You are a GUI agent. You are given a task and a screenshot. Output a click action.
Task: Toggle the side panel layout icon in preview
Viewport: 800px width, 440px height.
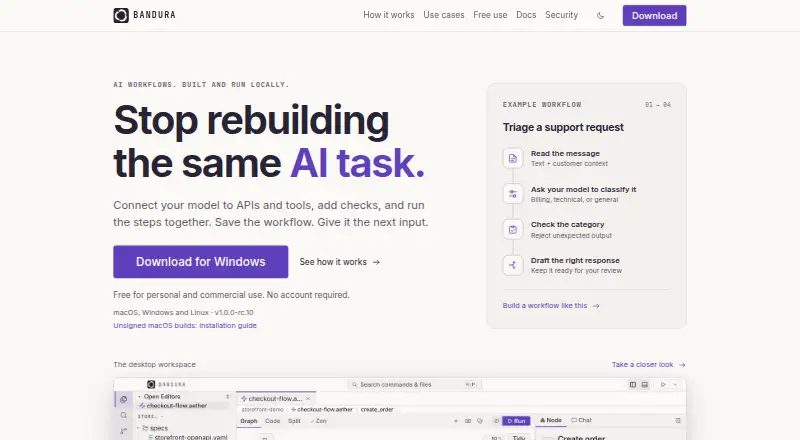point(633,384)
